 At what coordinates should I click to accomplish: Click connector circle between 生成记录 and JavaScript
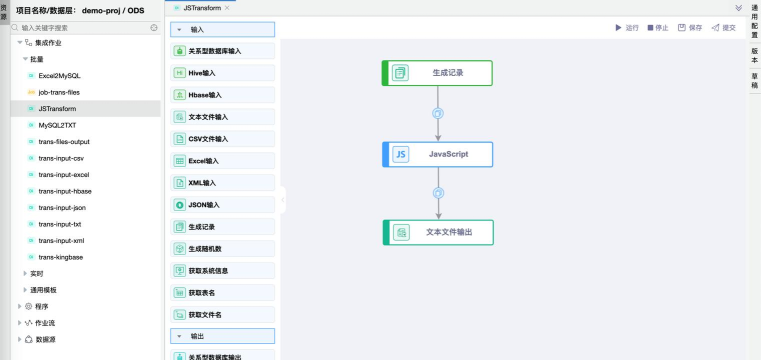tap(438, 114)
